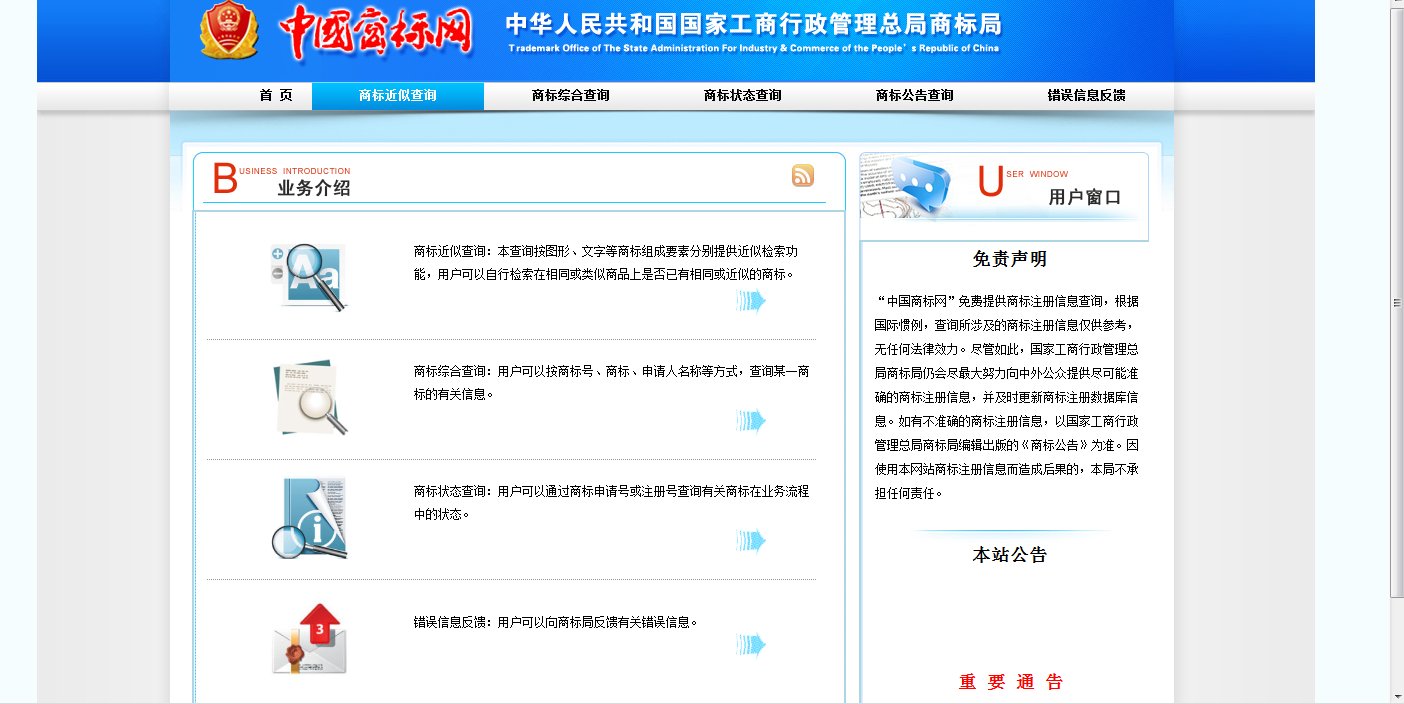This screenshot has height=704, width=1404.
Task: Click the blue arrow after 商标综合查询 entry
Action: pos(751,421)
